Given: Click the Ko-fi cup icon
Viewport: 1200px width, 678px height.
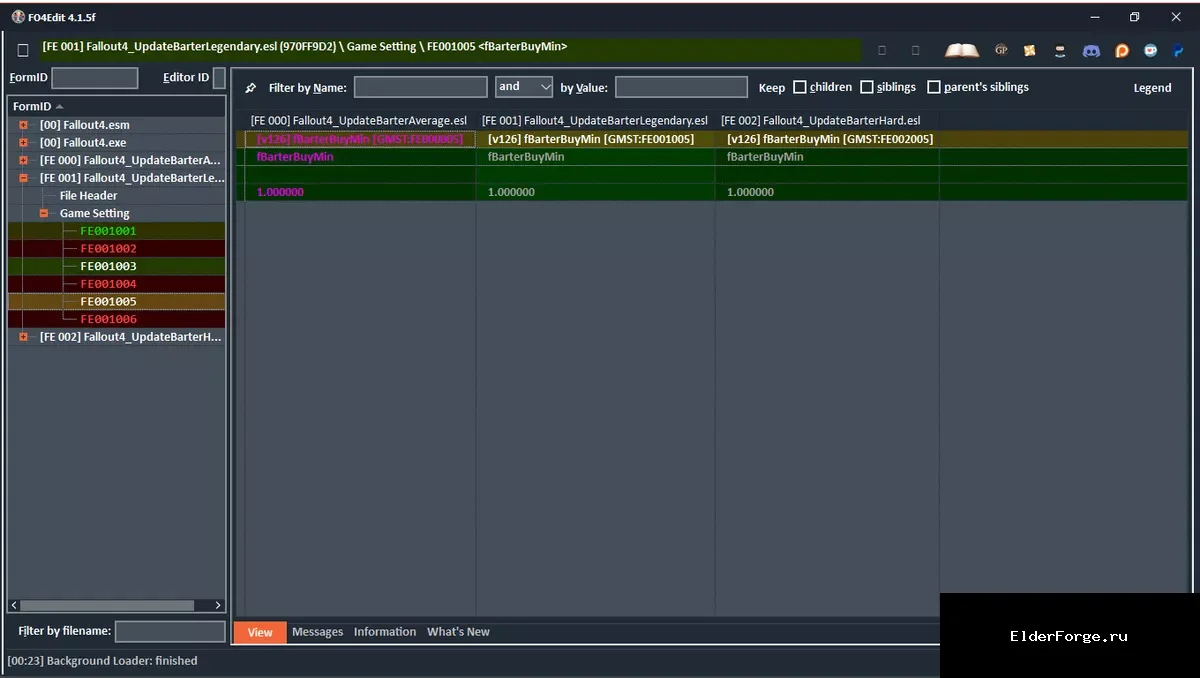Looking at the screenshot, I should tap(1150, 50).
